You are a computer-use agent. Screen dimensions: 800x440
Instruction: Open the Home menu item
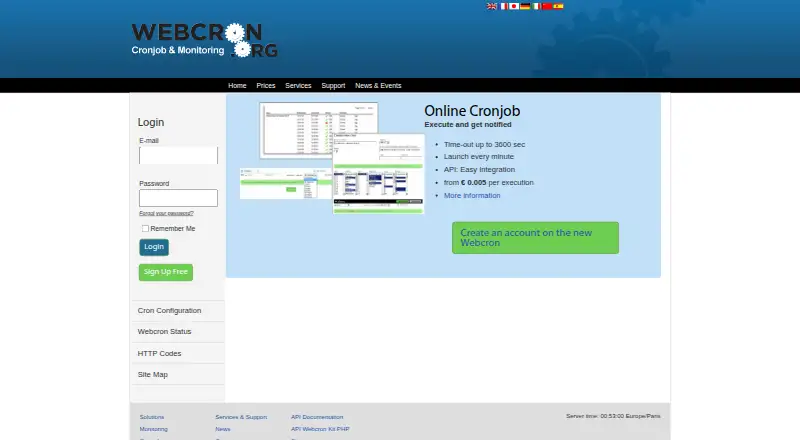click(237, 86)
